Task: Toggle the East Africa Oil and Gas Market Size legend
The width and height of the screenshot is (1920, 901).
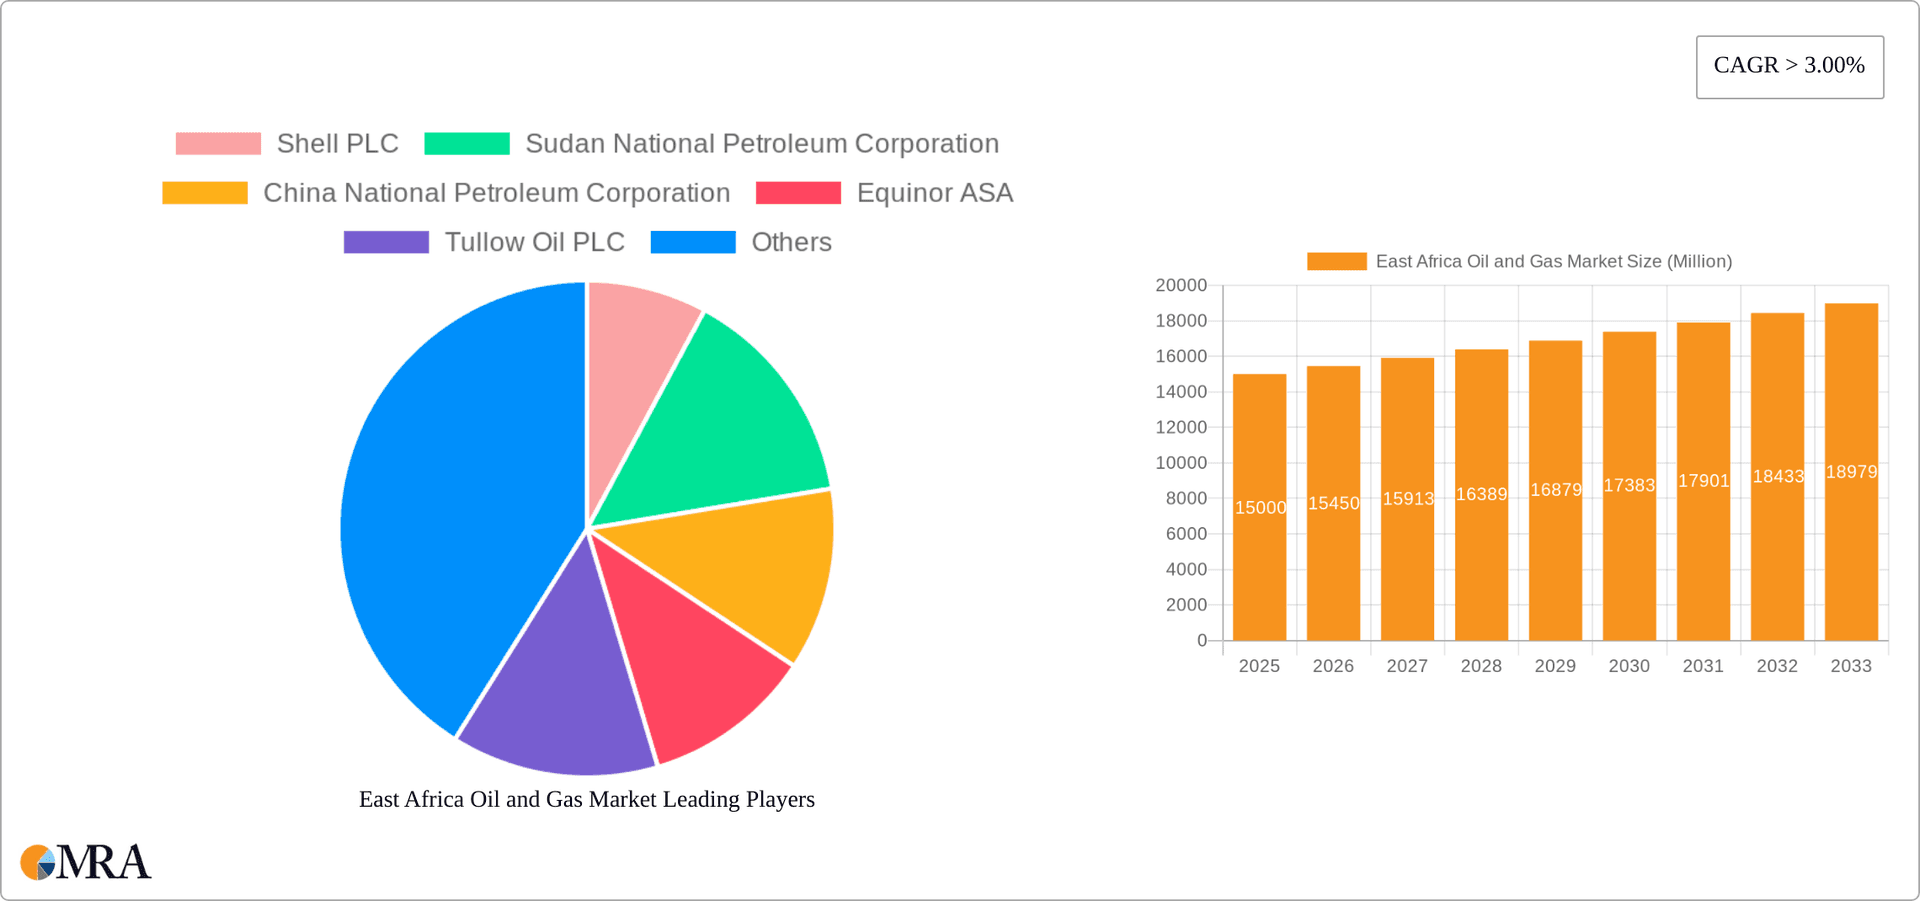Action: pyautogui.click(x=1550, y=260)
